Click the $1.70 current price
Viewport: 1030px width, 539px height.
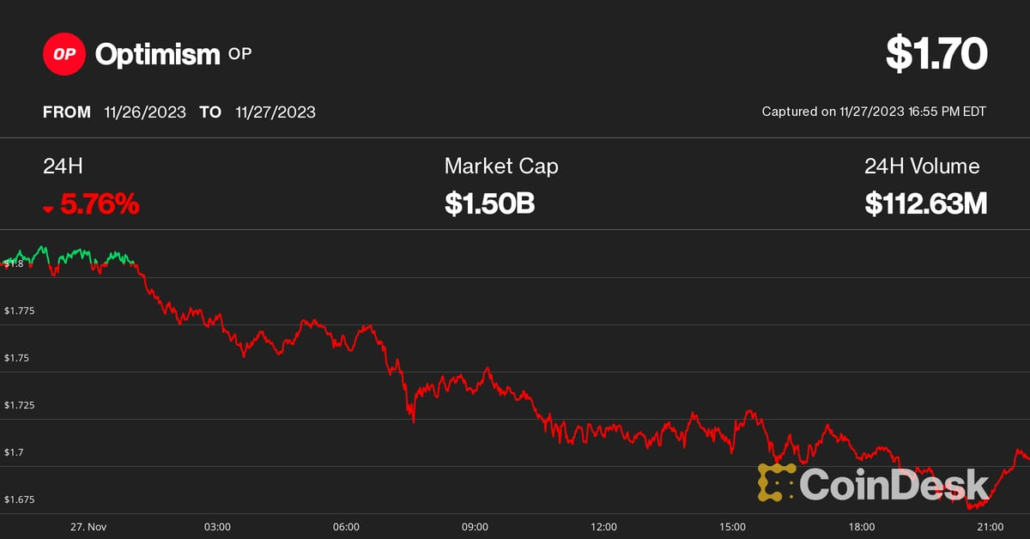pos(936,54)
